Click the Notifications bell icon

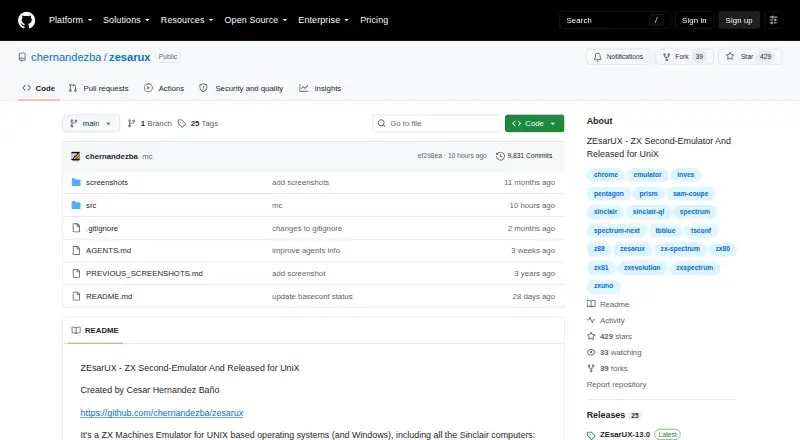(x=597, y=57)
